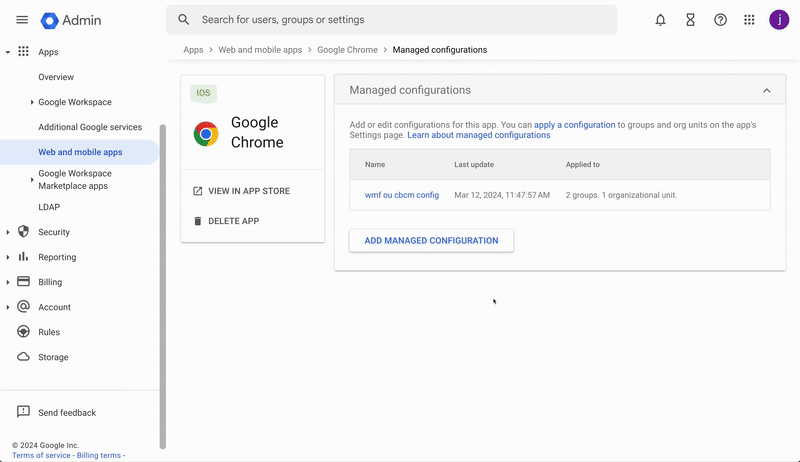
Task: Open Learn about managed configurations link
Action: [478, 135]
